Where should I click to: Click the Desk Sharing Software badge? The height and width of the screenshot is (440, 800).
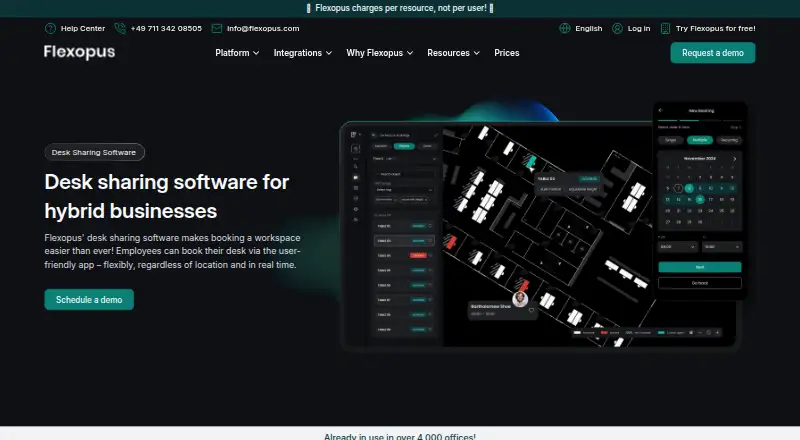coord(94,152)
